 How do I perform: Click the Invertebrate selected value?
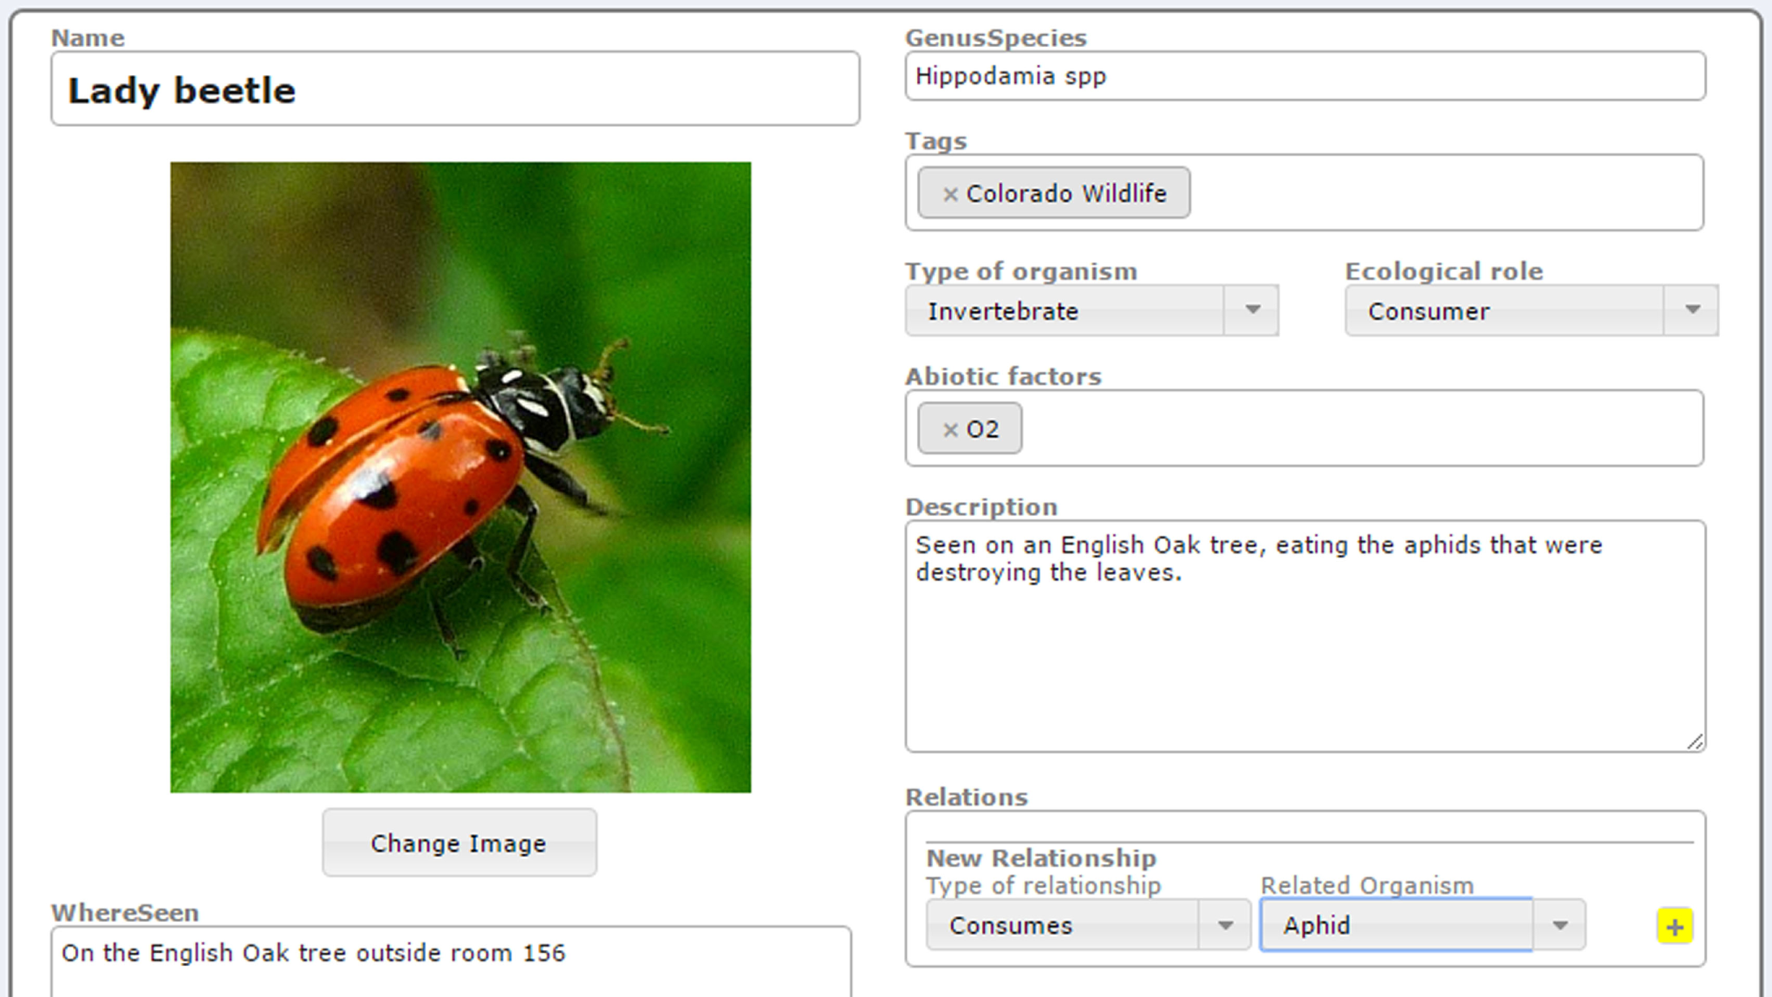1003,312
